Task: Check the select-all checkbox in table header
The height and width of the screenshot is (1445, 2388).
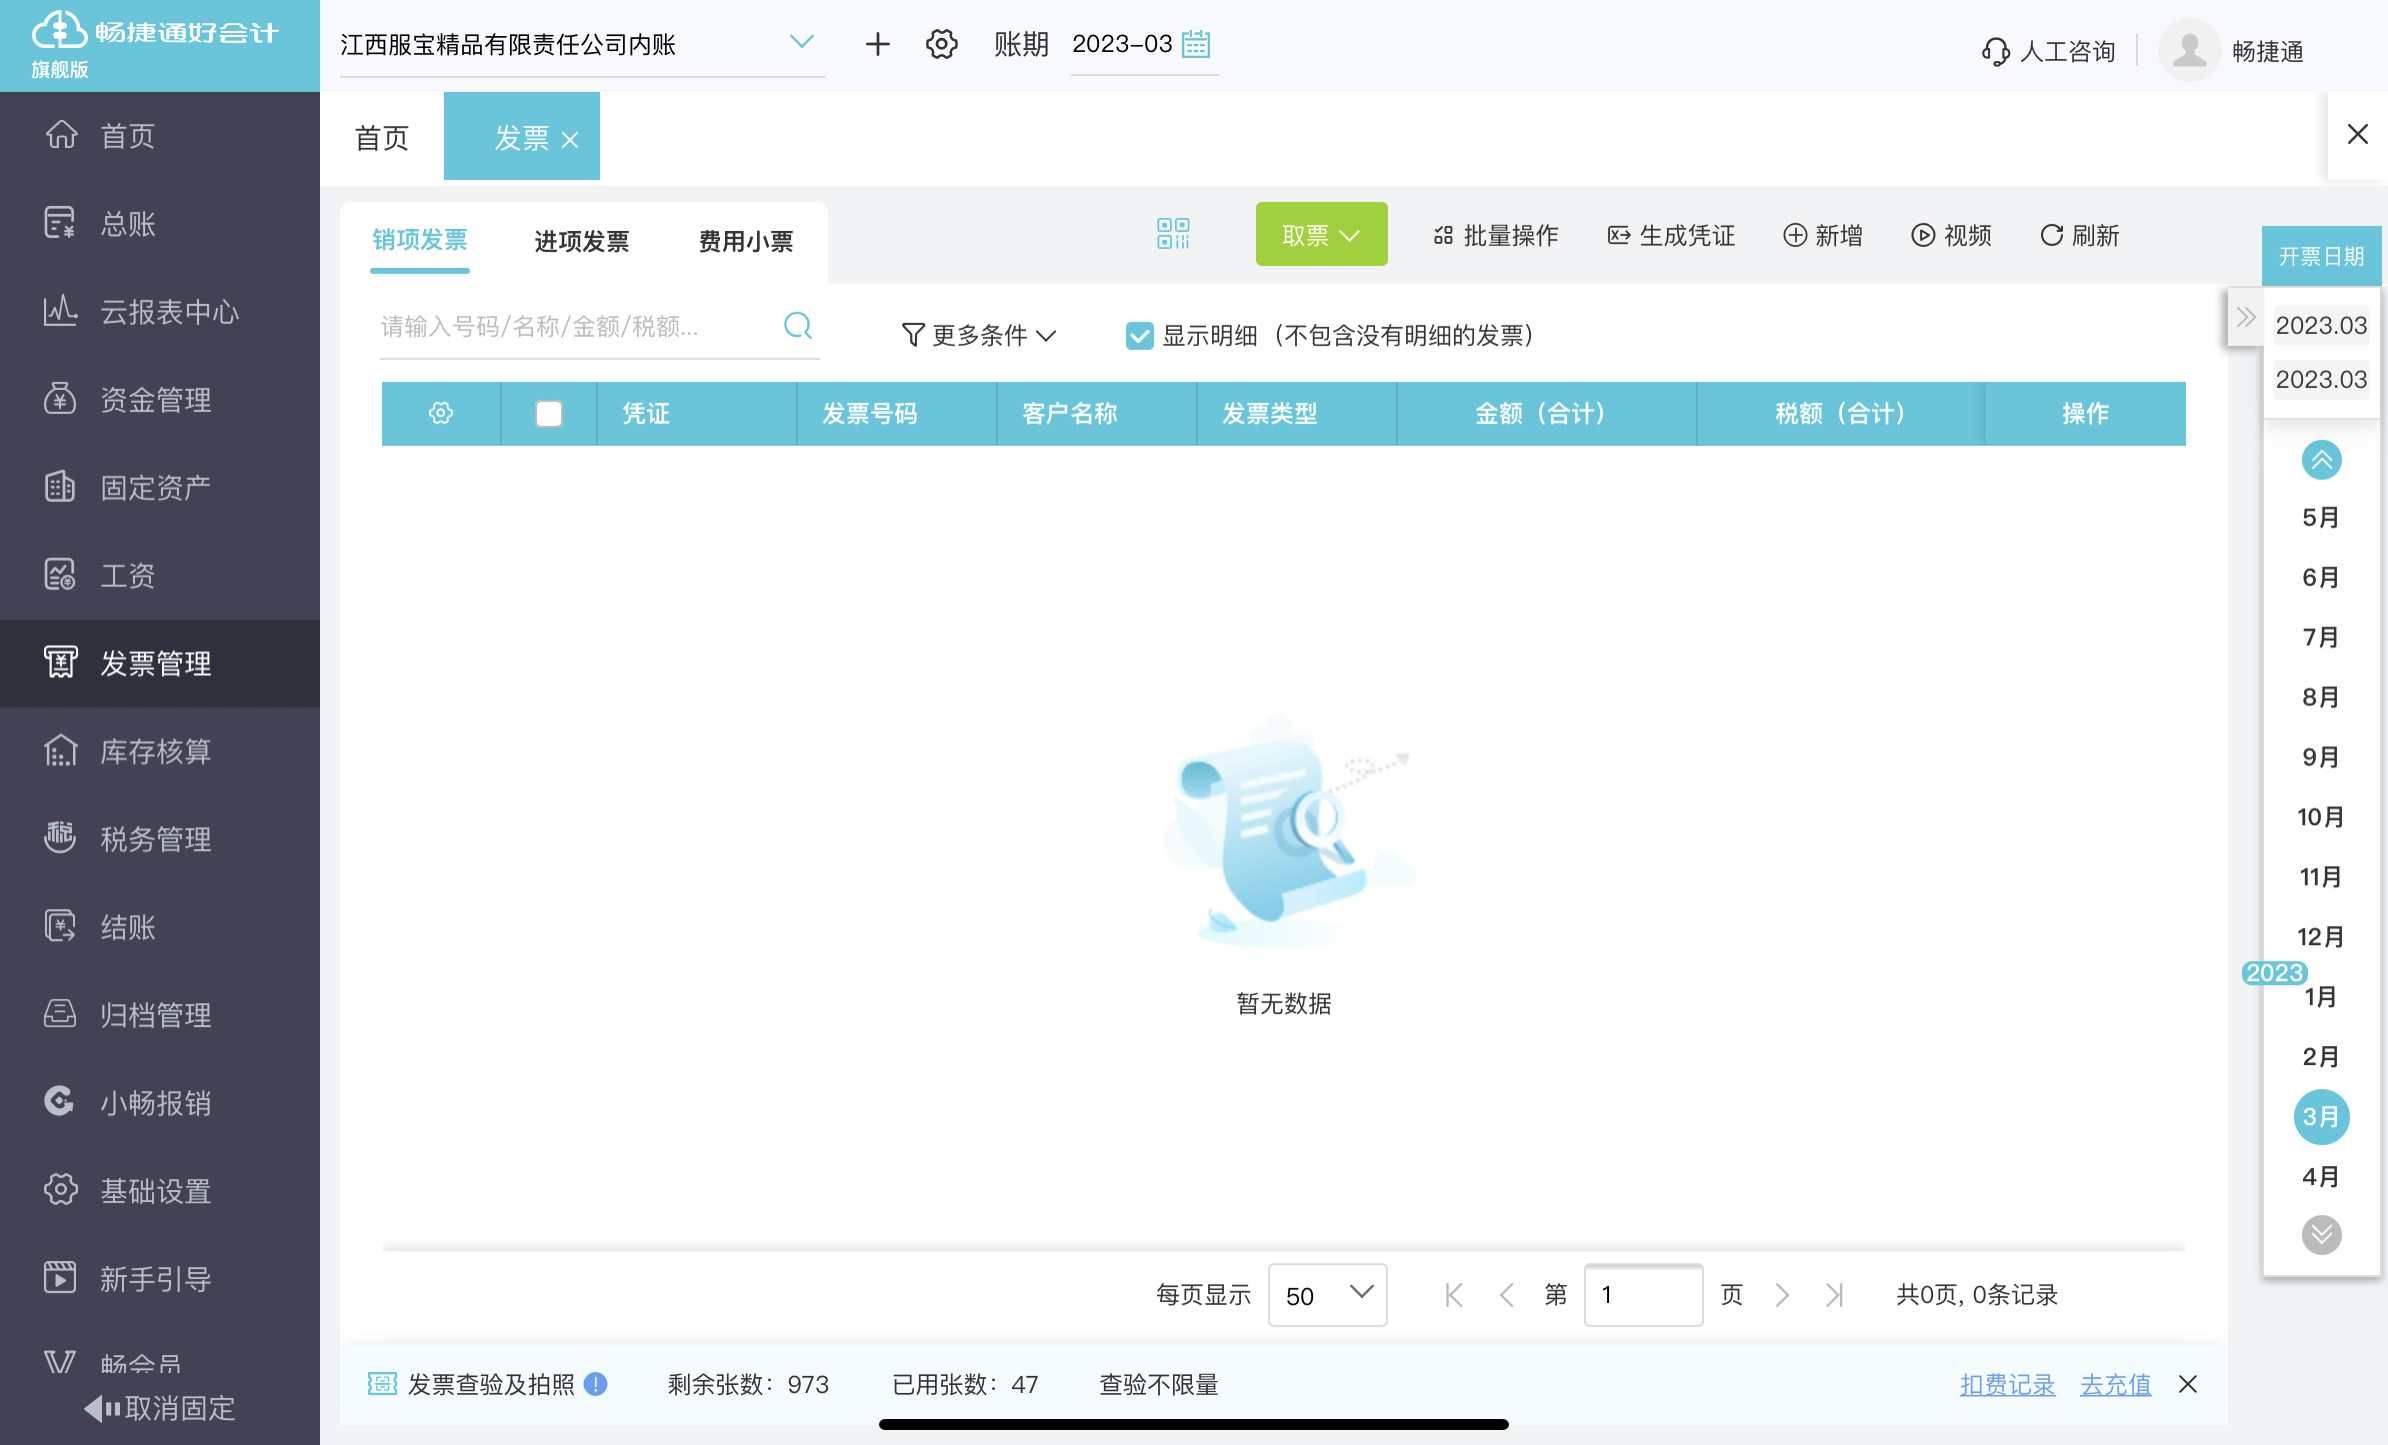Action: (549, 413)
